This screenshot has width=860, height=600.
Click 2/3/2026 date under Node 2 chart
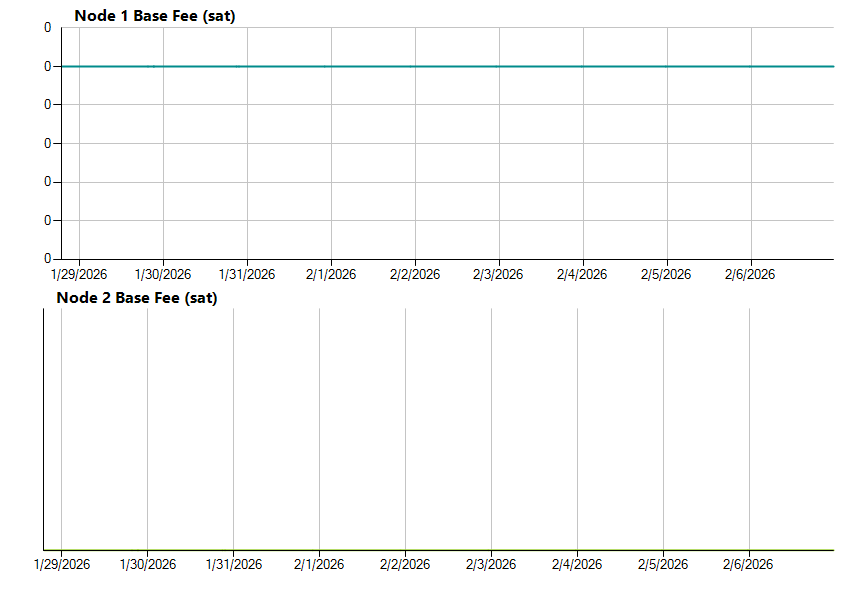click(491, 565)
